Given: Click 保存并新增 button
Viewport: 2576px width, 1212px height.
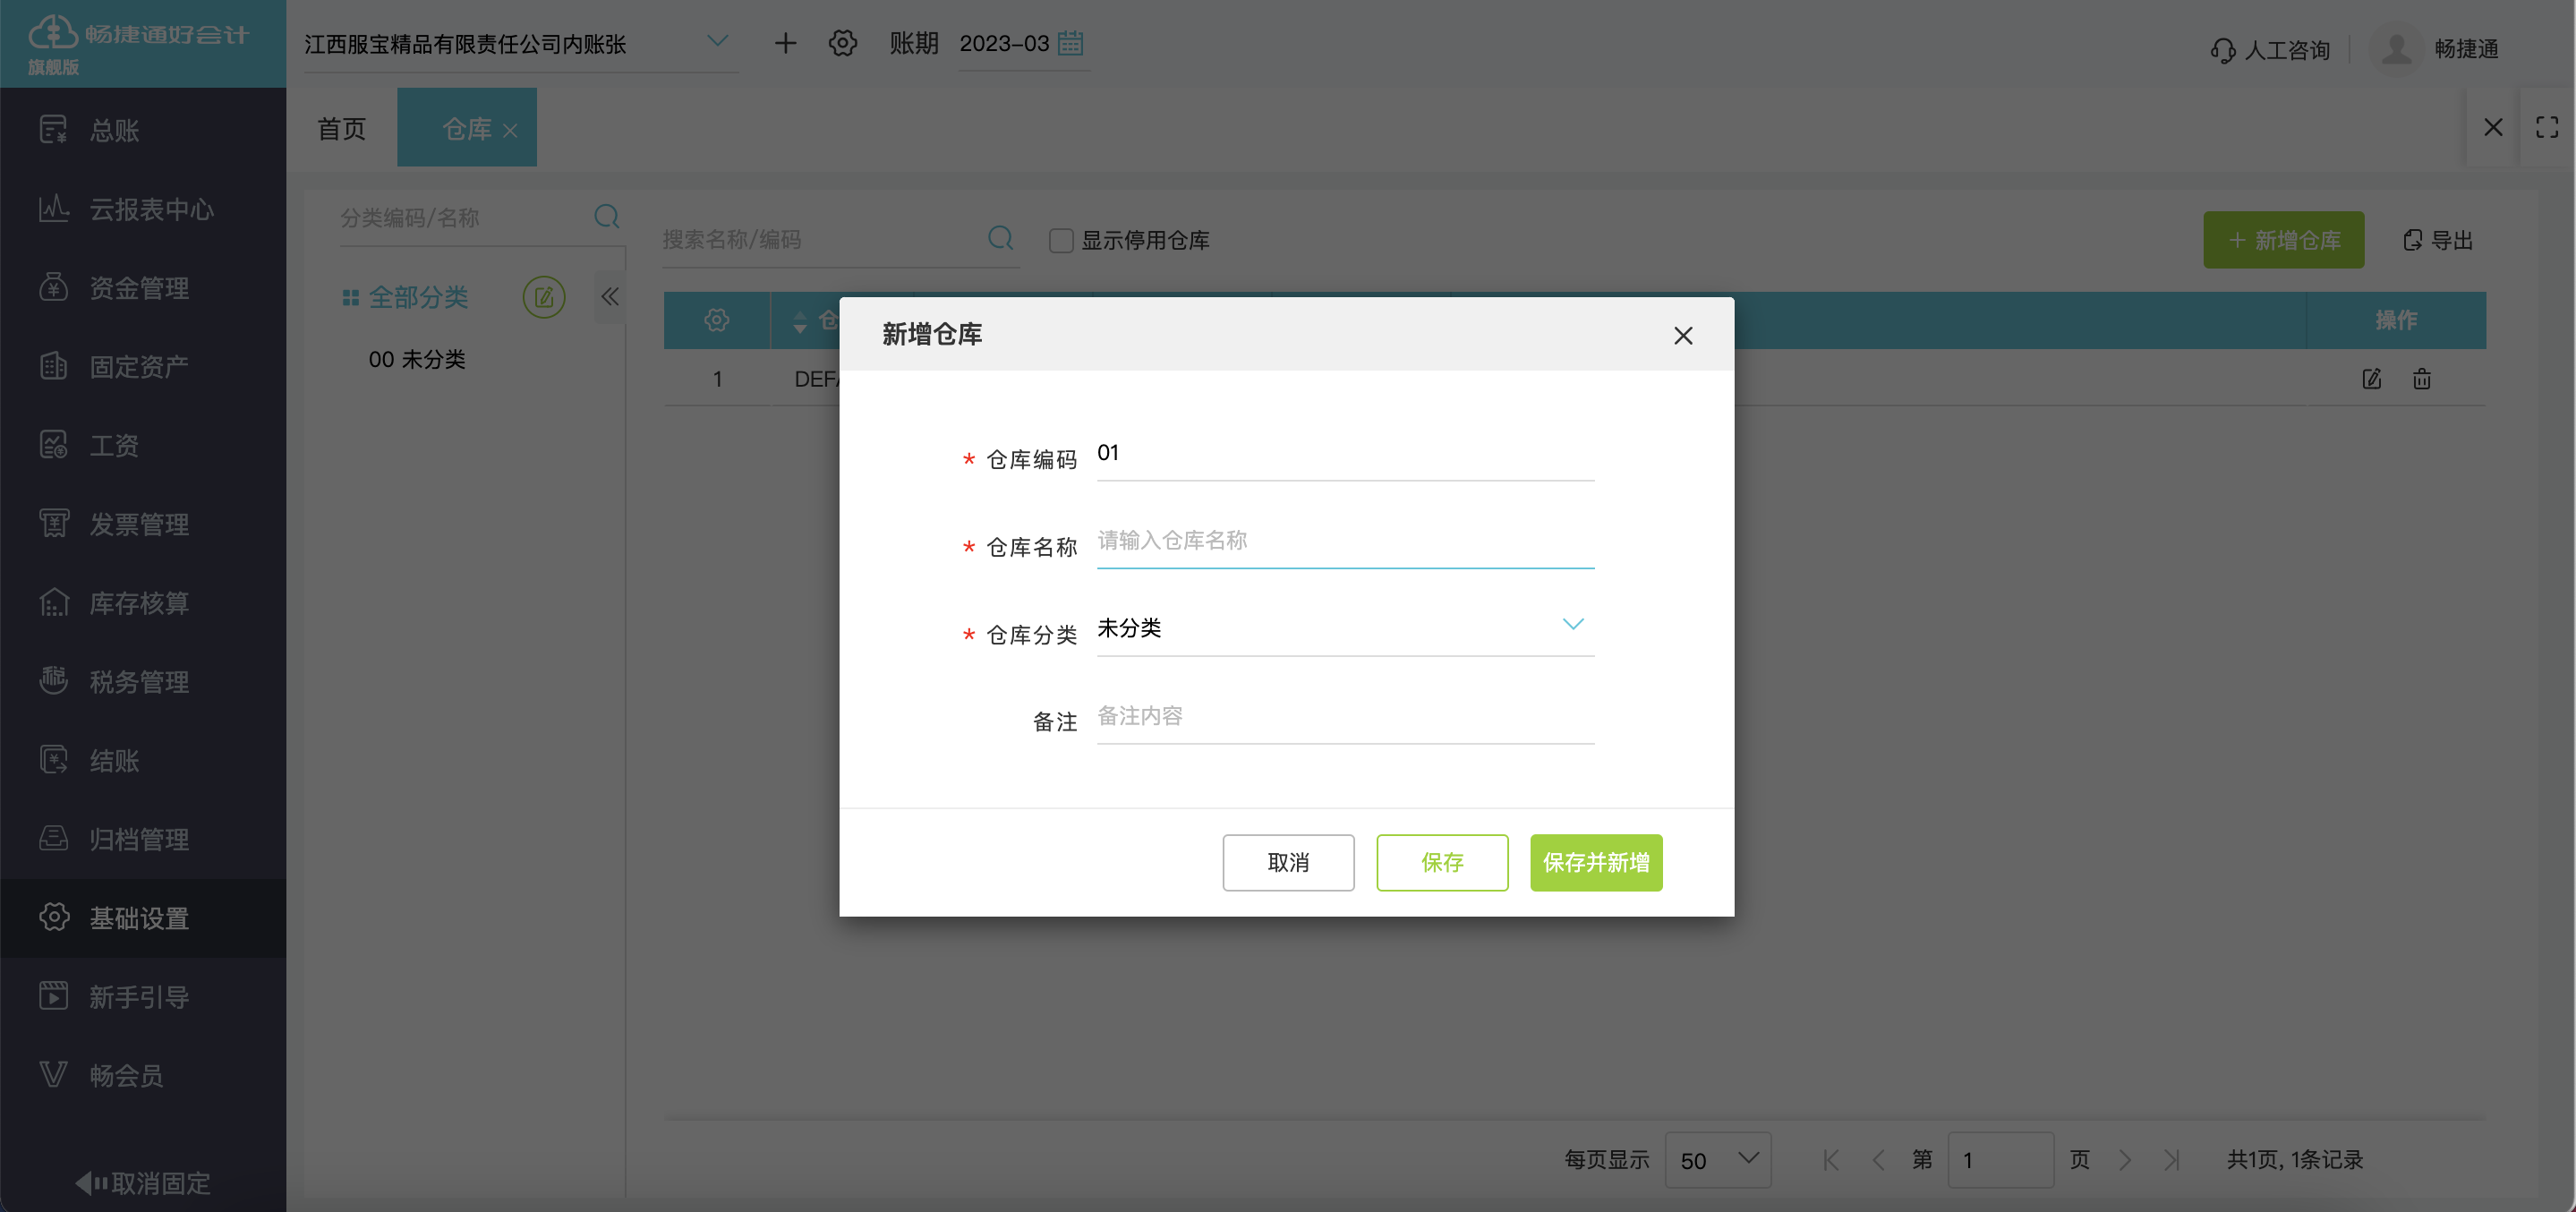Looking at the screenshot, I should click(1597, 862).
